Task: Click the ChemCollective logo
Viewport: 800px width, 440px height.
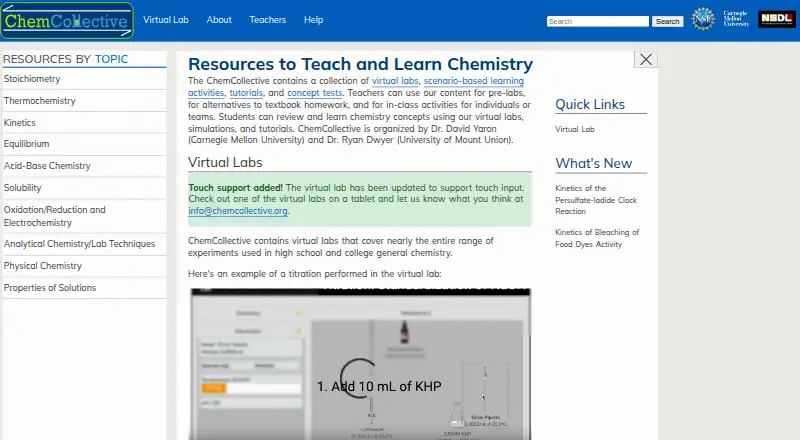Action: [67, 20]
